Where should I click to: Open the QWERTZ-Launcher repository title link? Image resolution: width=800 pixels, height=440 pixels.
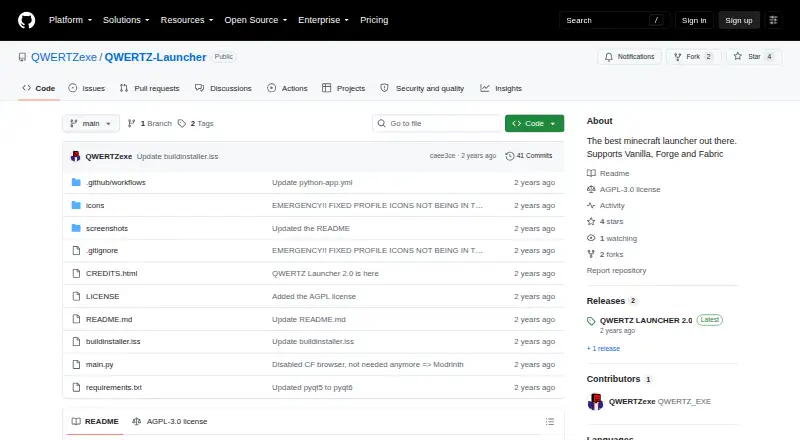click(x=156, y=57)
